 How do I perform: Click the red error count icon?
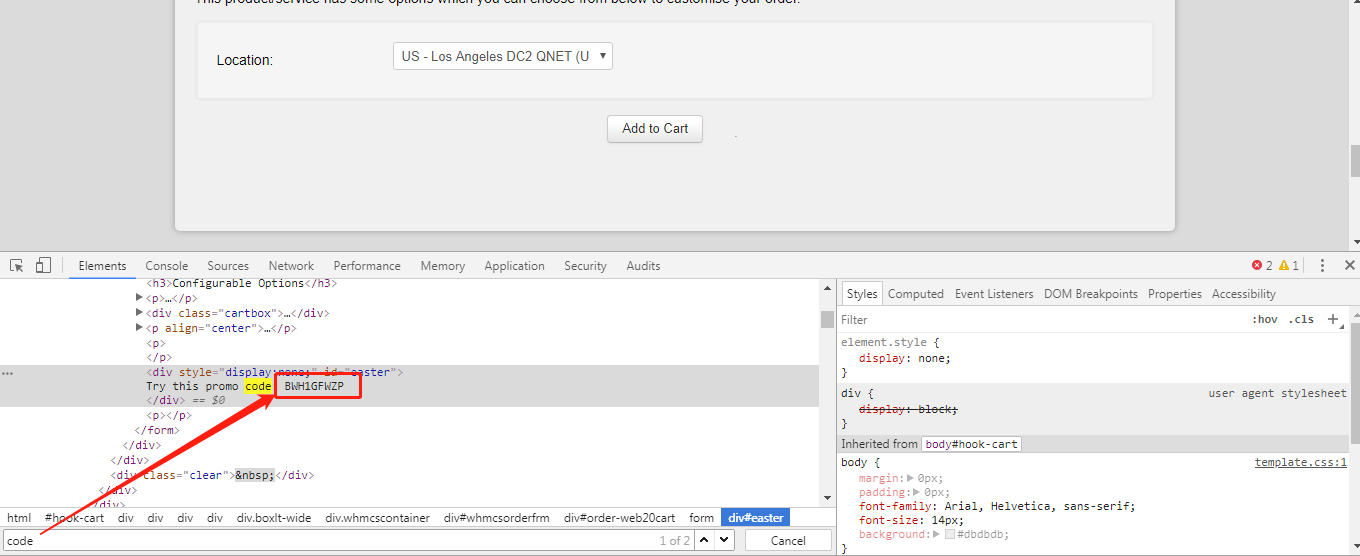point(1257,266)
